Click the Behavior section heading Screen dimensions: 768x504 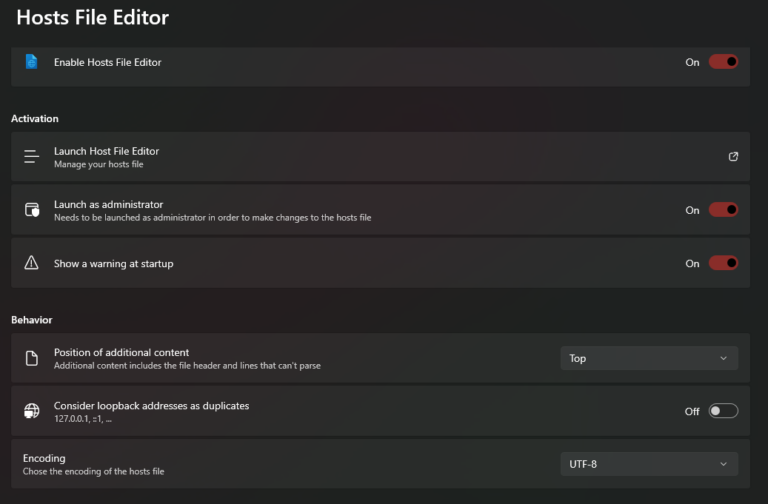click(x=32, y=320)
